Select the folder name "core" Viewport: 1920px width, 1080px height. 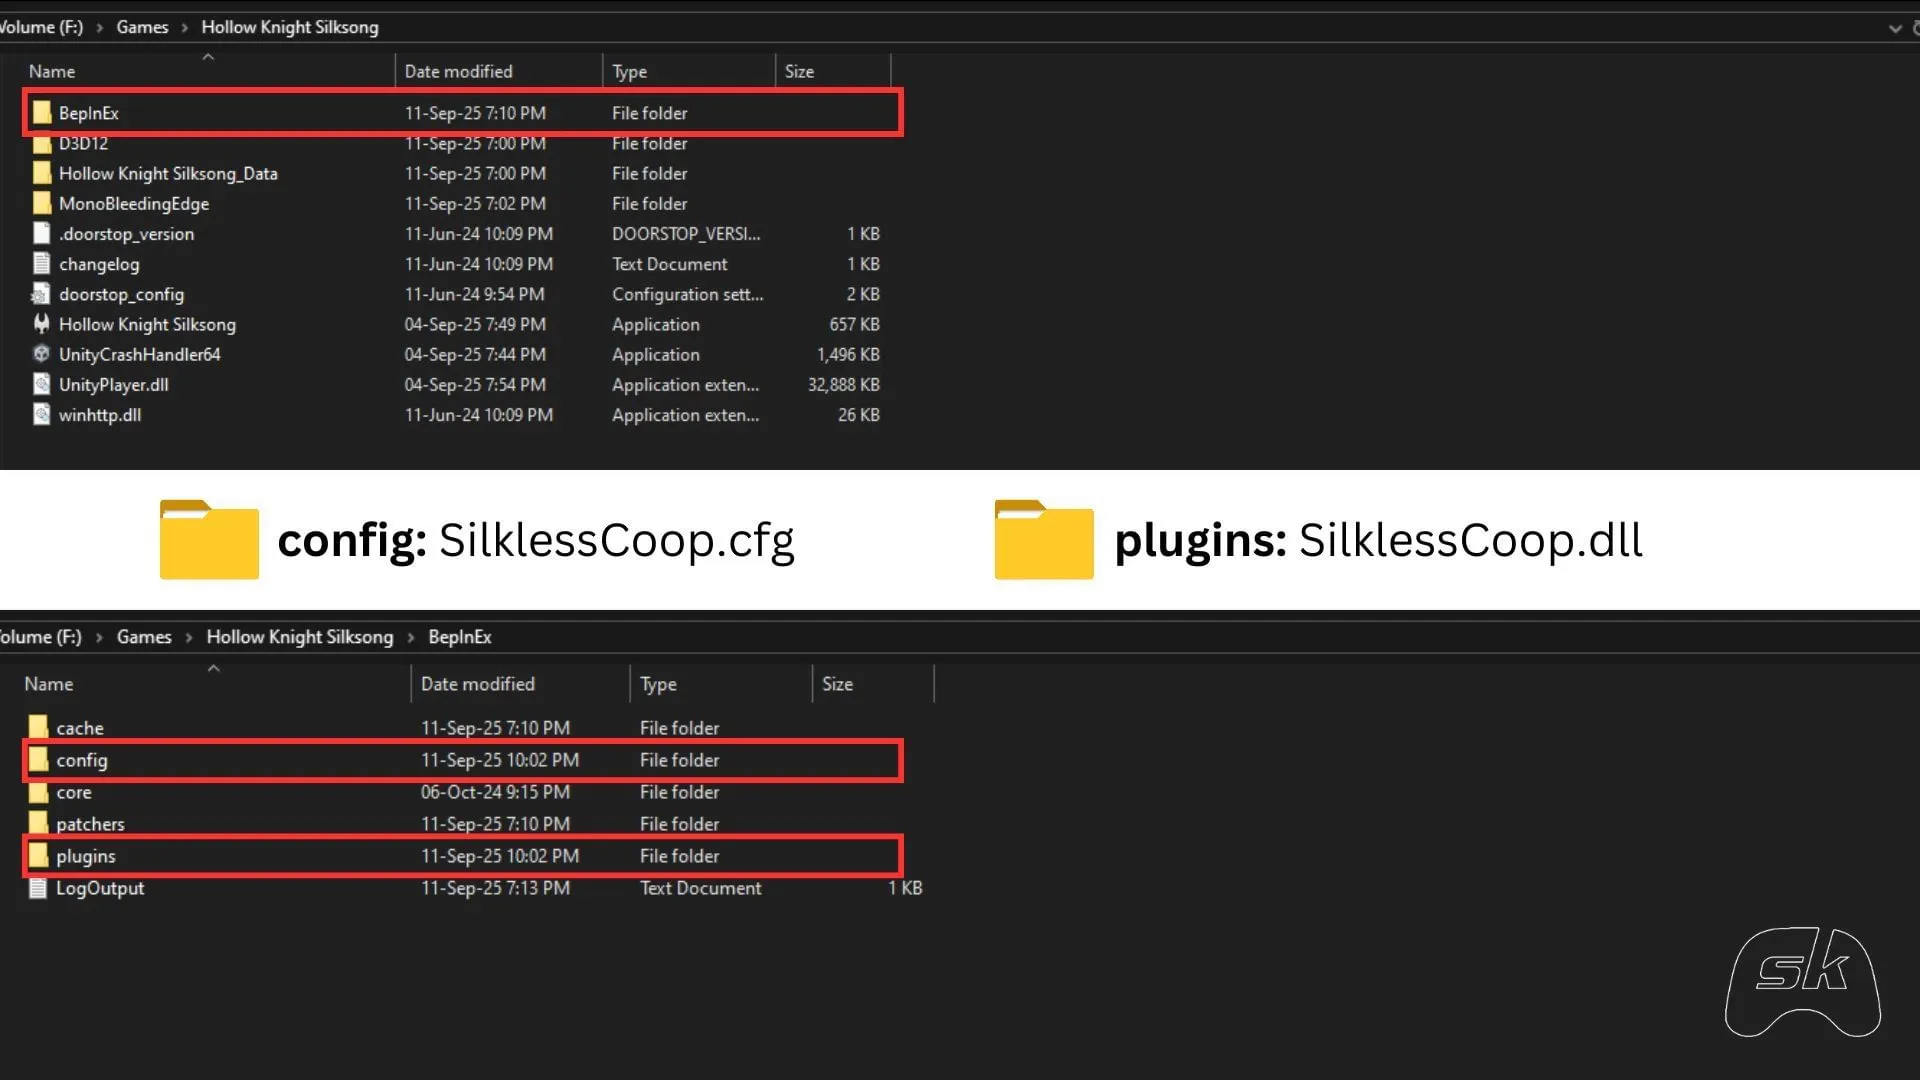tap(74, 792)
